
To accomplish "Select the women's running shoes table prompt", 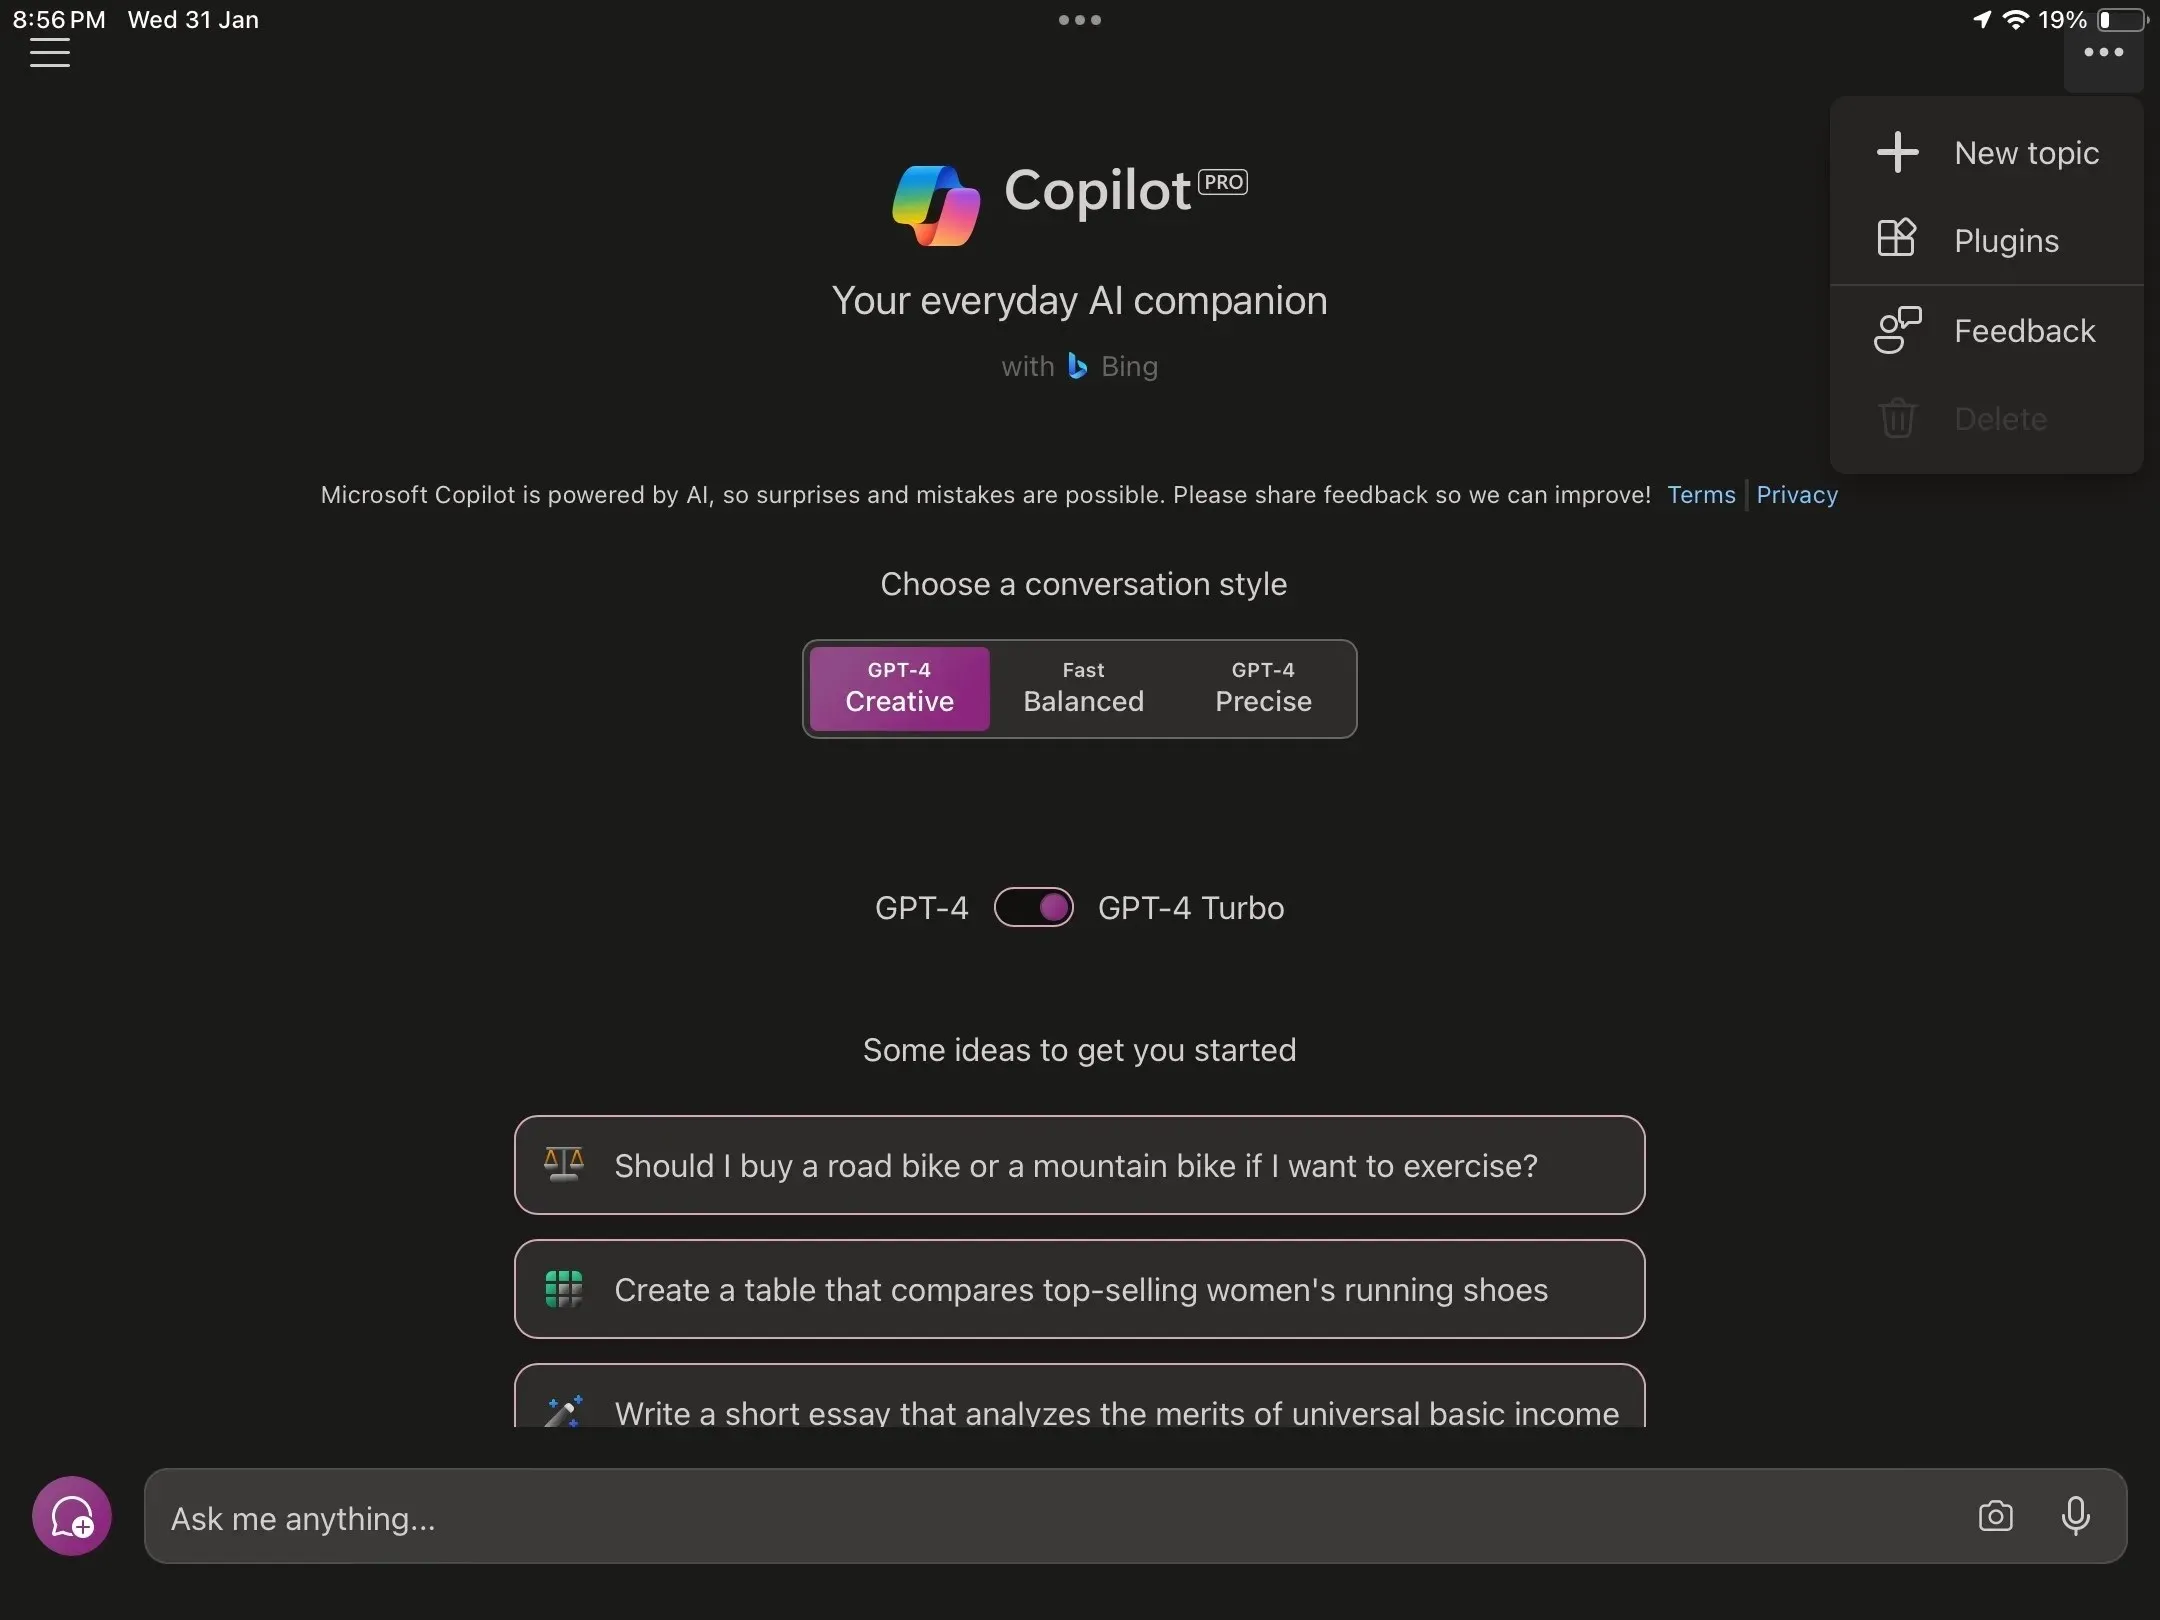I will pyautogui.click(x=1082, y=1290).
